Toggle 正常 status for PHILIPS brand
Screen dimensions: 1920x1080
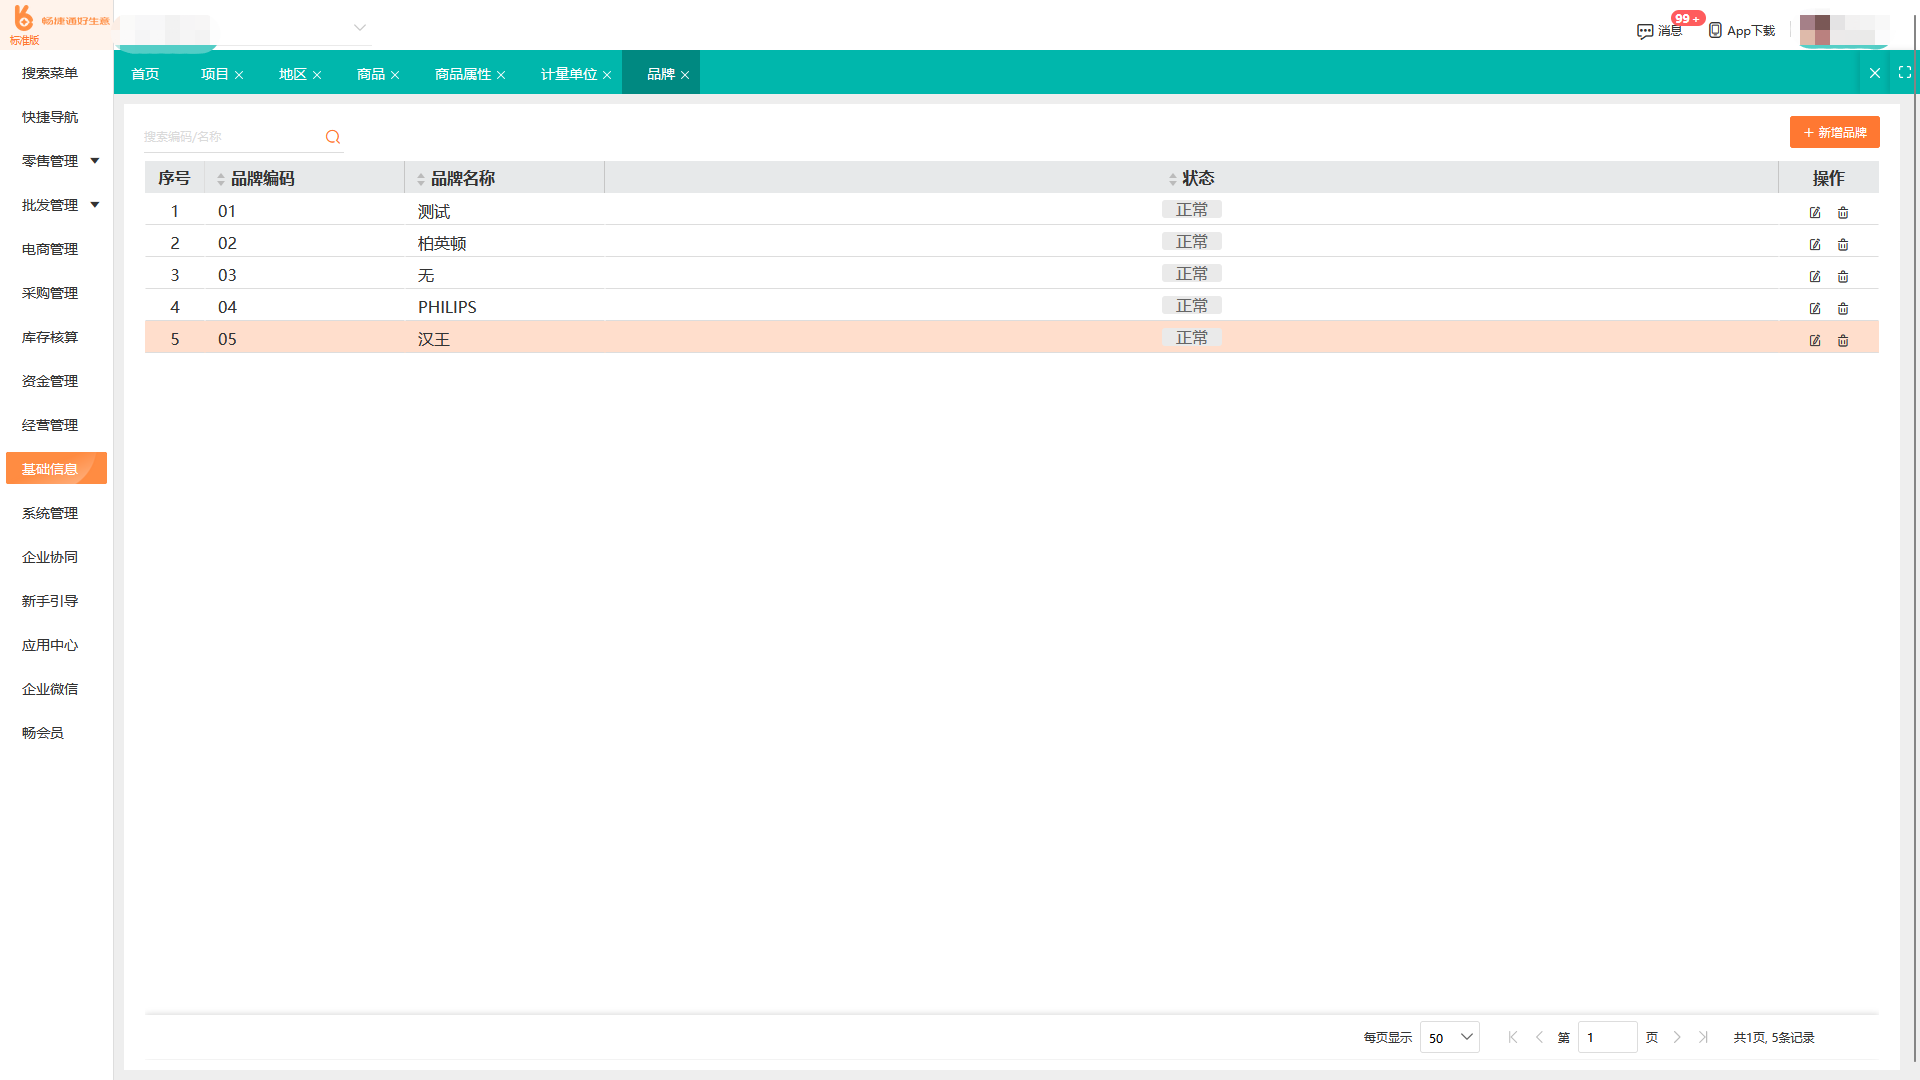(1191, 306)
